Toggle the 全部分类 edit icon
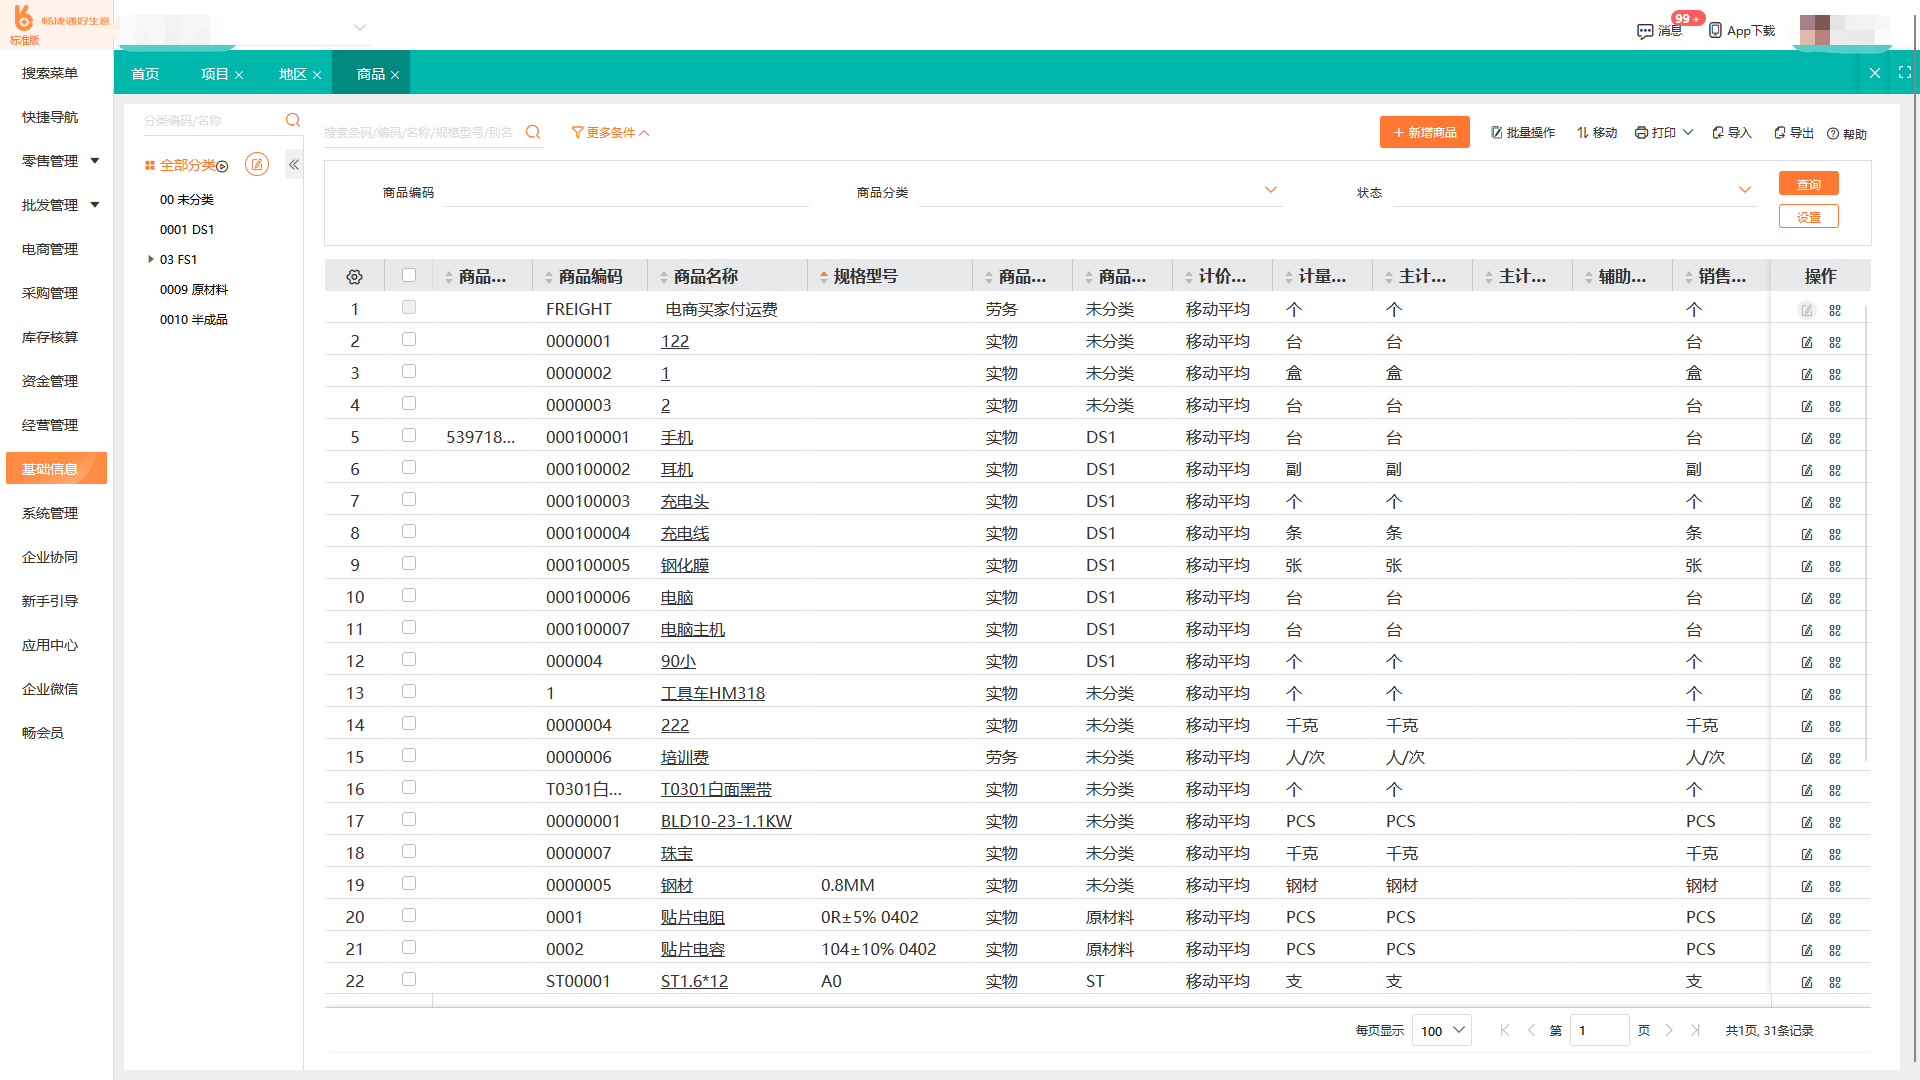The height and width of the screenshot is (1080, 1920). pos(260,165)
